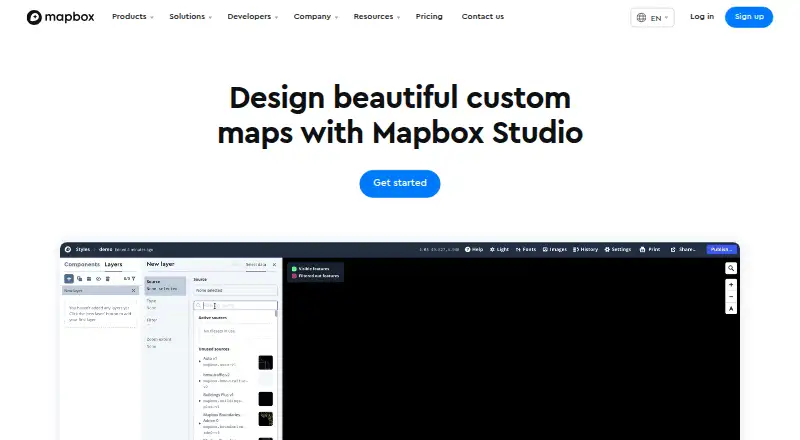
Task: Zoom in with the map plus button
Action: 731,285
